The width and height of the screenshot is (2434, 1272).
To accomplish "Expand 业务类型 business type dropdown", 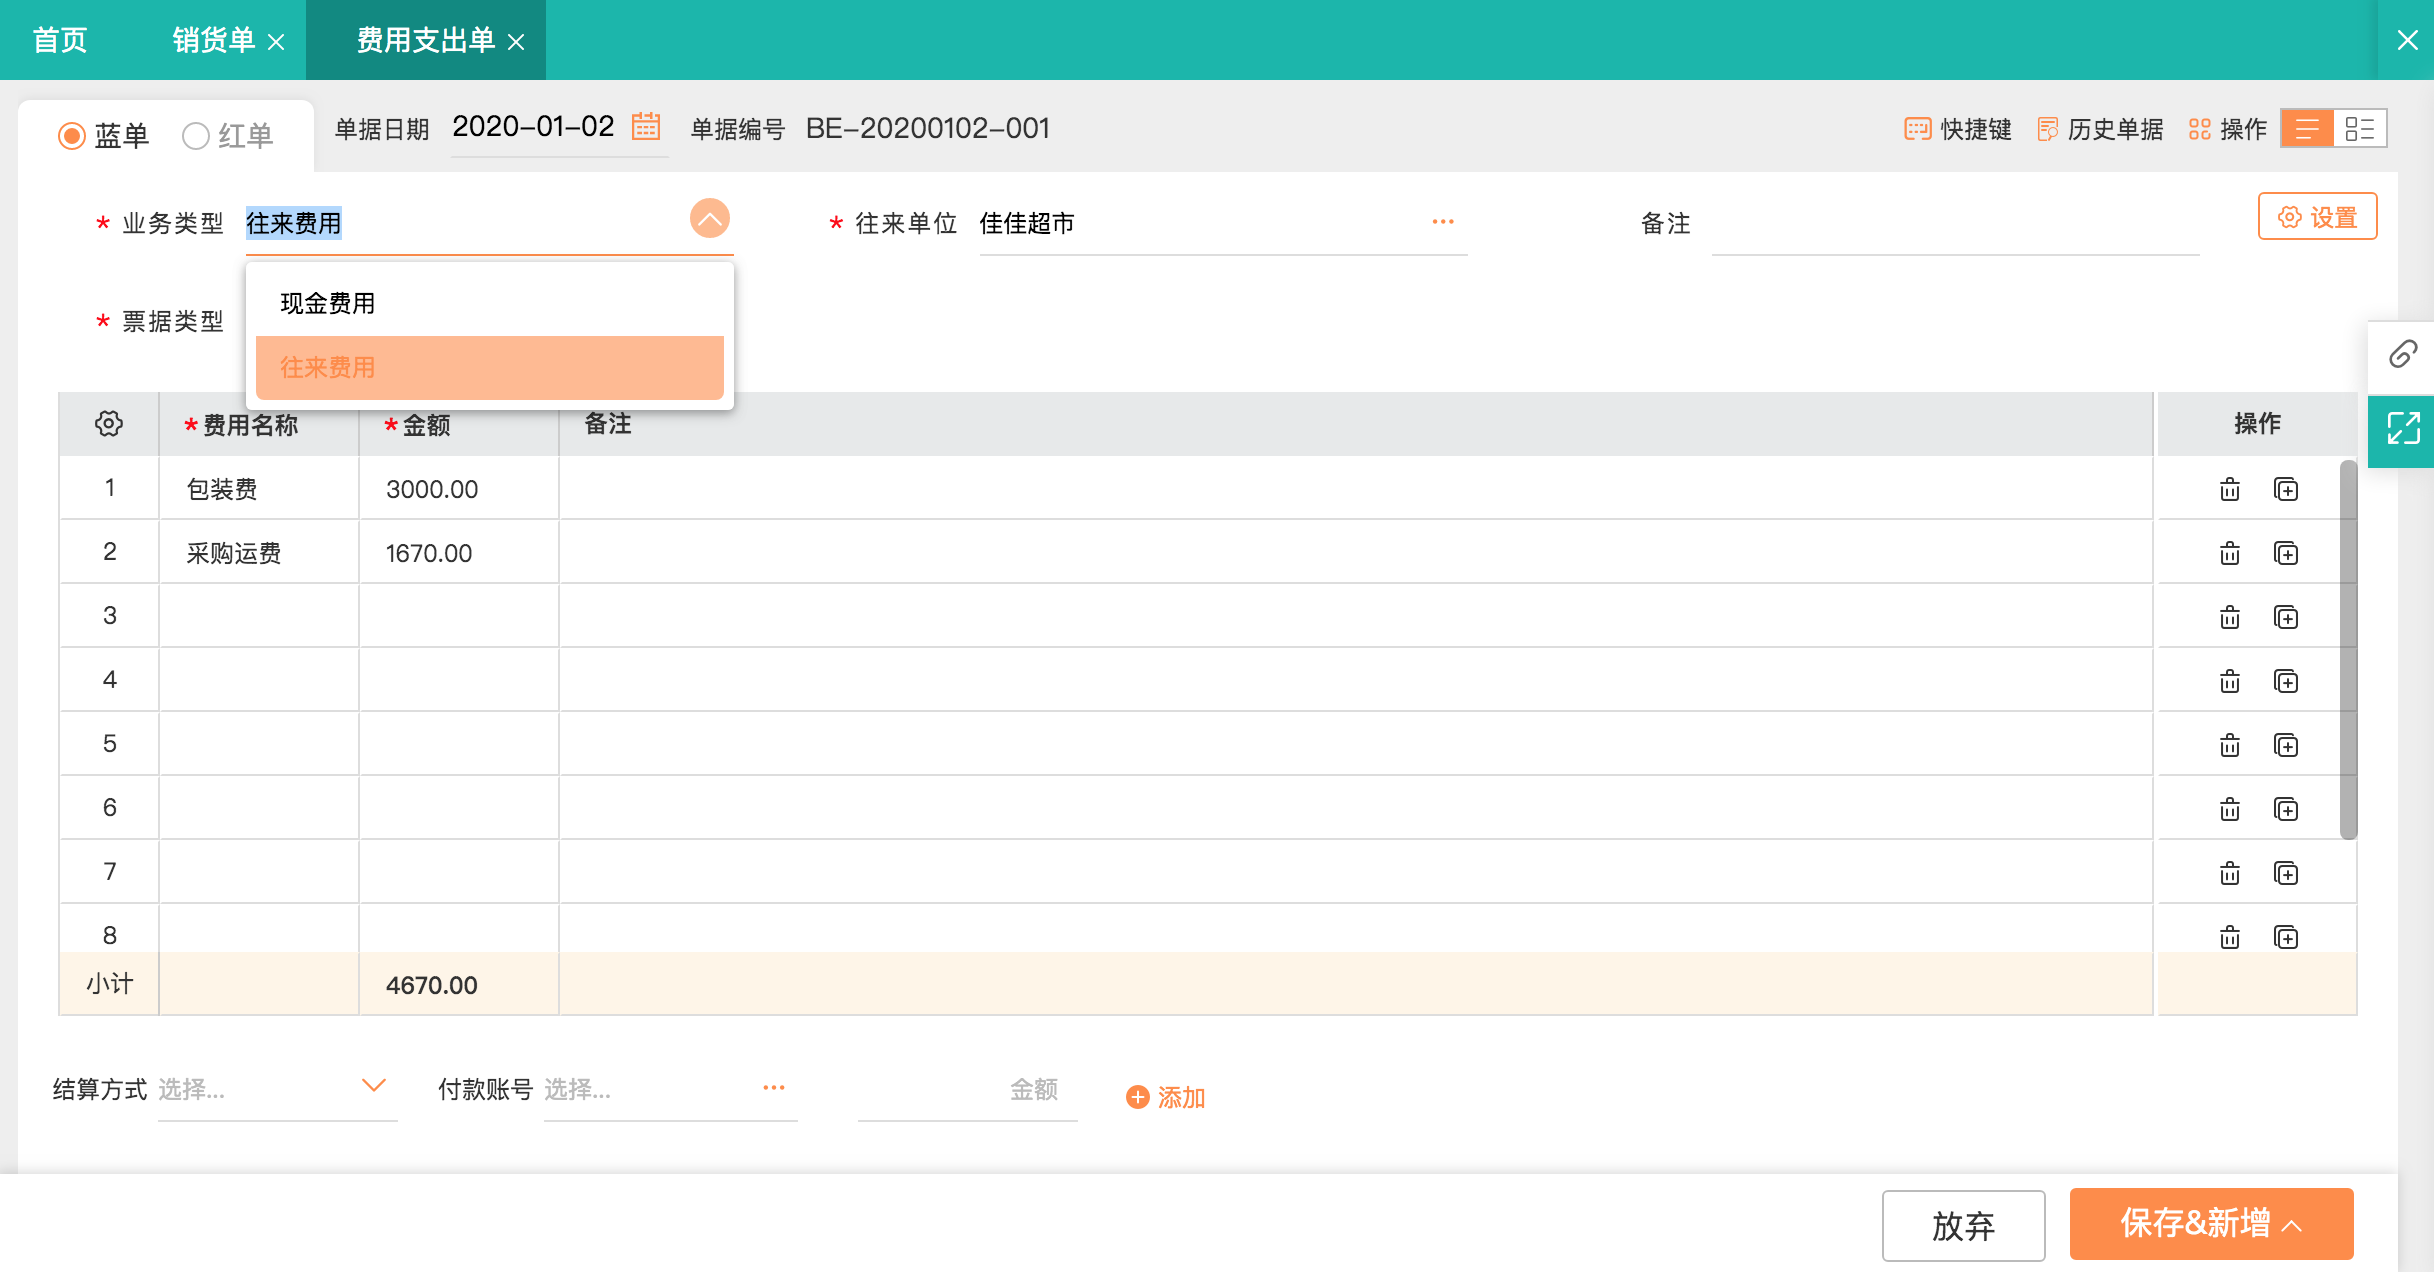I will [710, 219].
